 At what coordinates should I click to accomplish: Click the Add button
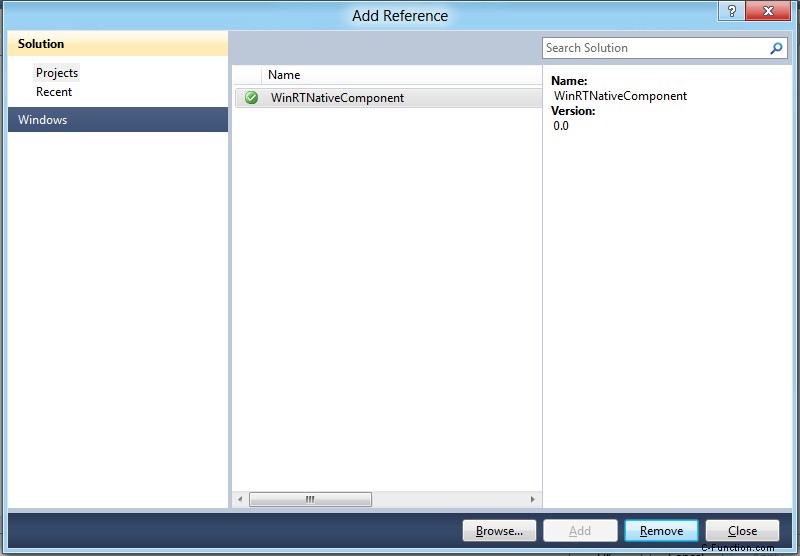[580, 531]
